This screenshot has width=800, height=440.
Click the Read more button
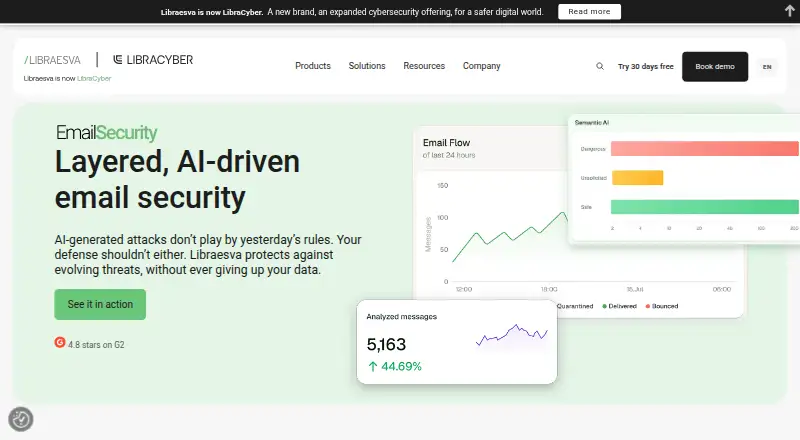tap(589, 11)
